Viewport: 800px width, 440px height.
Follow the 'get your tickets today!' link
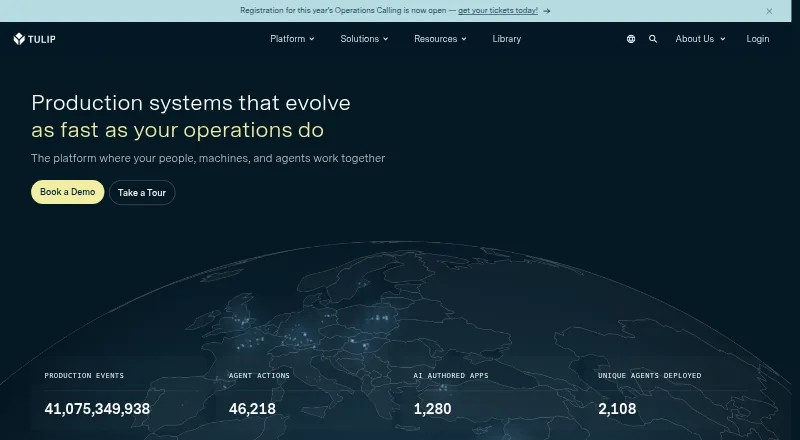click(498, 10)
